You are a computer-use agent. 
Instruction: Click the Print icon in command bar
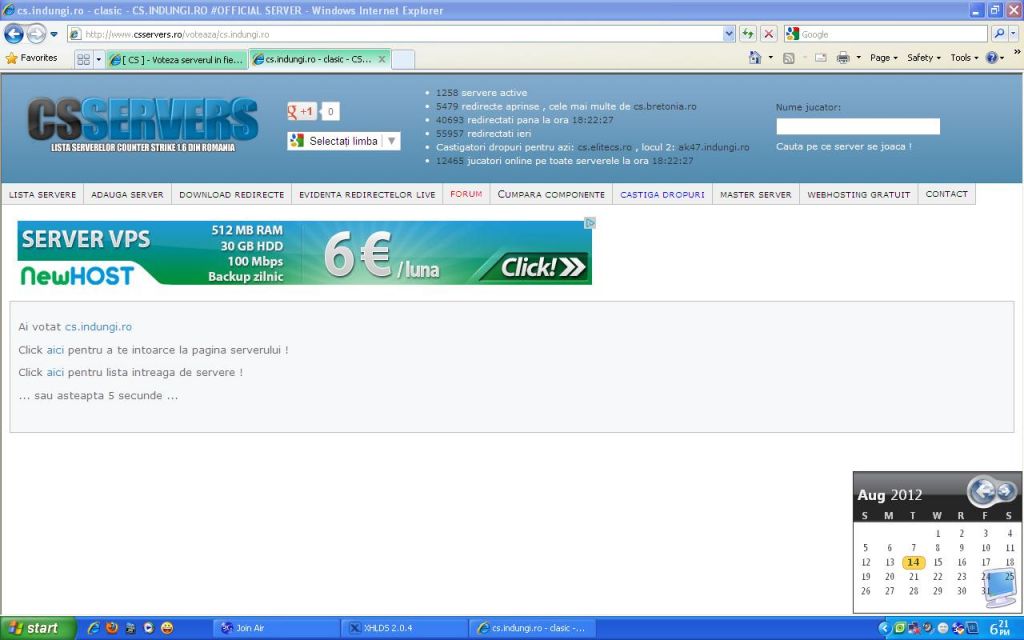[x=842, y=58]
